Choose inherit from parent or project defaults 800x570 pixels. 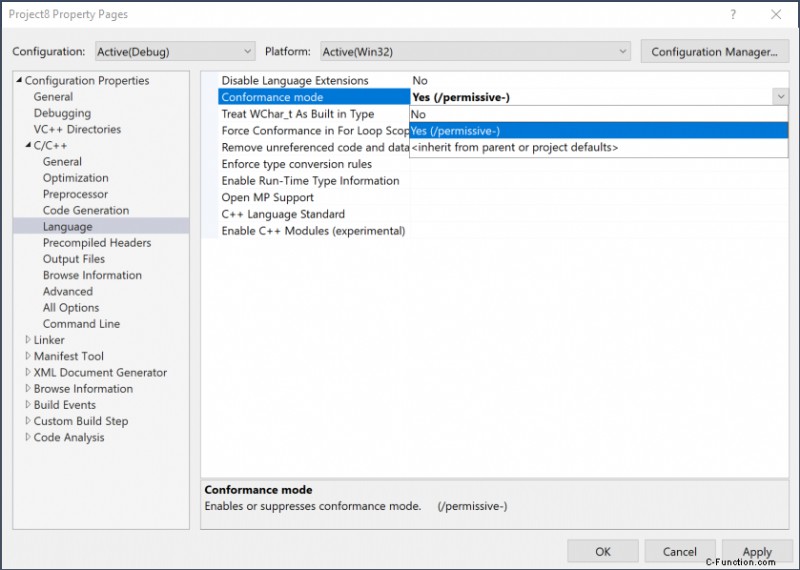[515, 148]
